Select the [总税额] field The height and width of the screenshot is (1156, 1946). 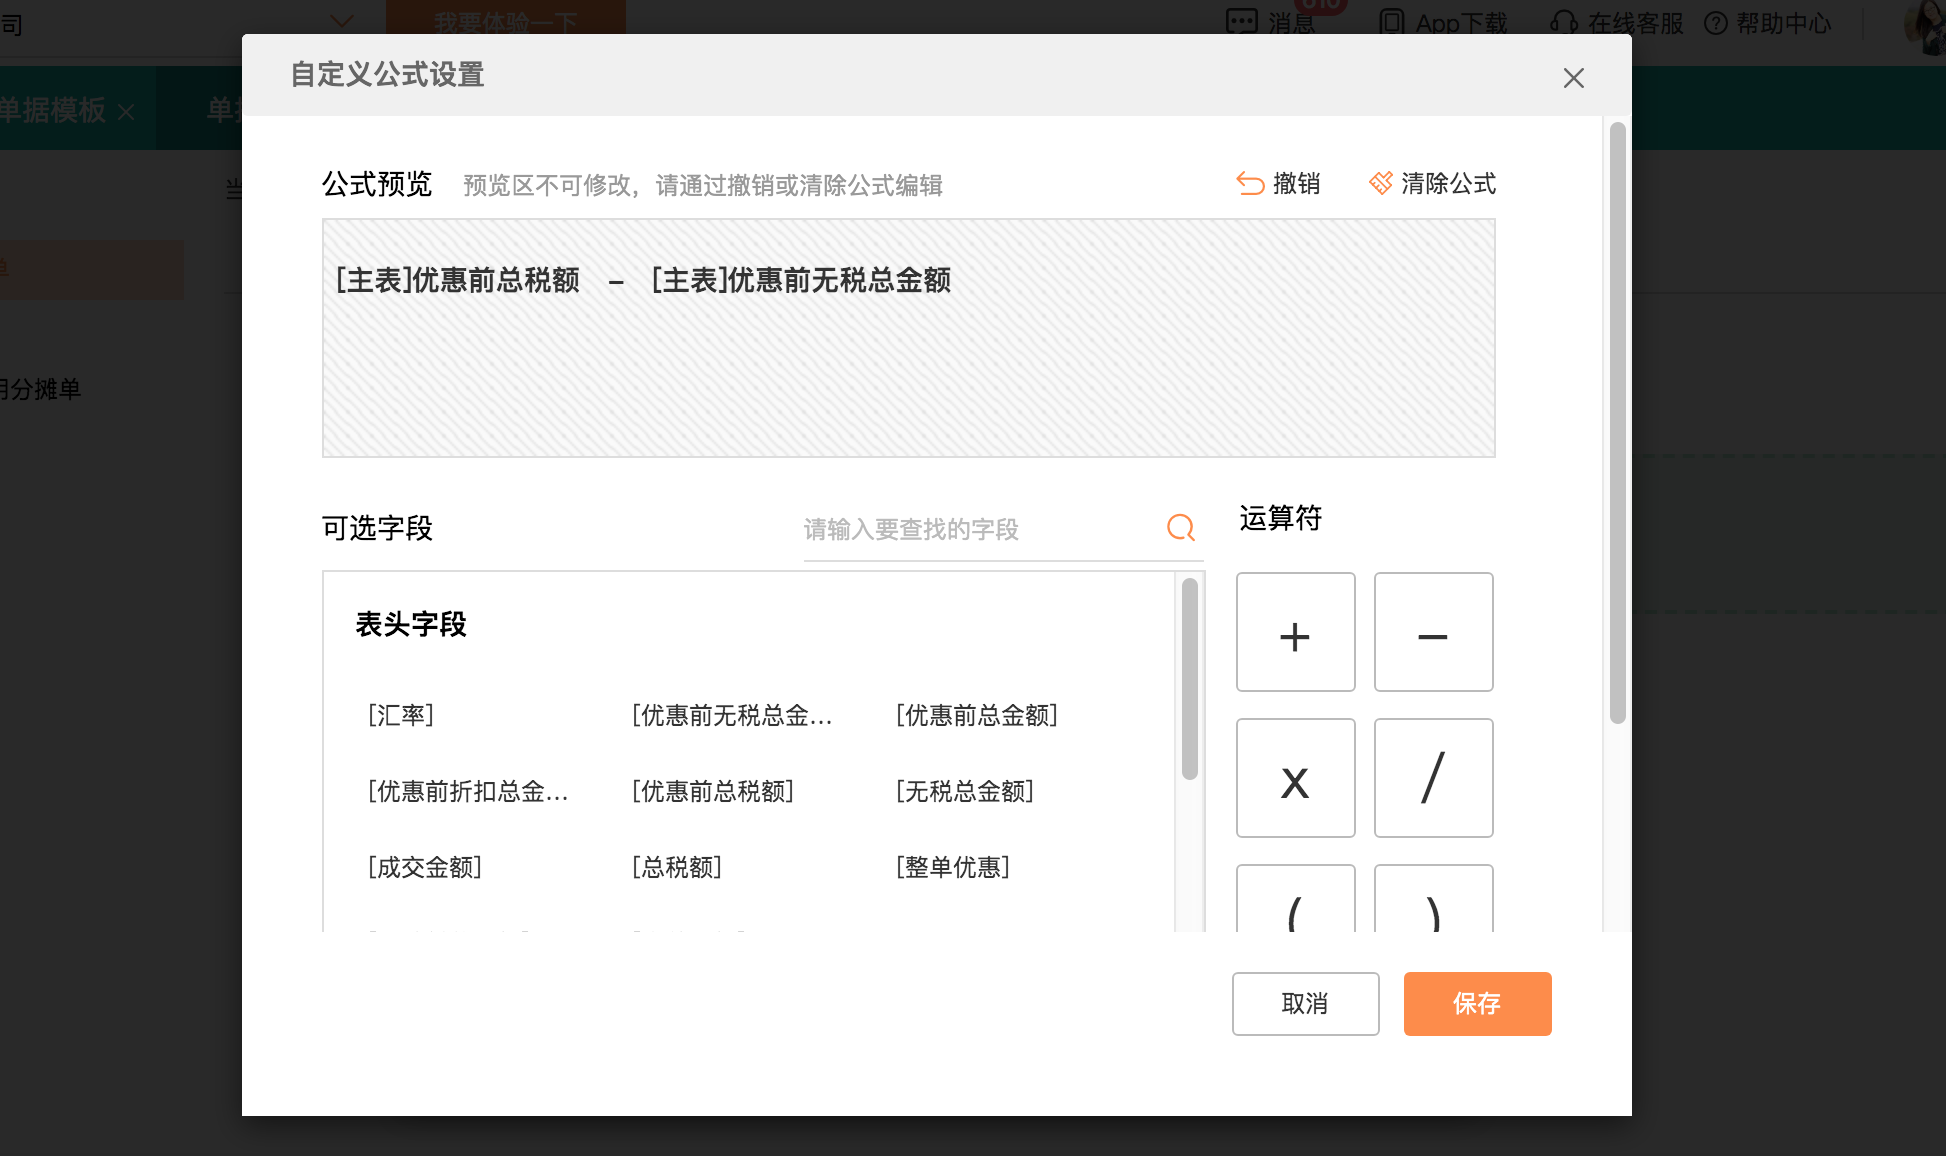(x=676, y=867)
